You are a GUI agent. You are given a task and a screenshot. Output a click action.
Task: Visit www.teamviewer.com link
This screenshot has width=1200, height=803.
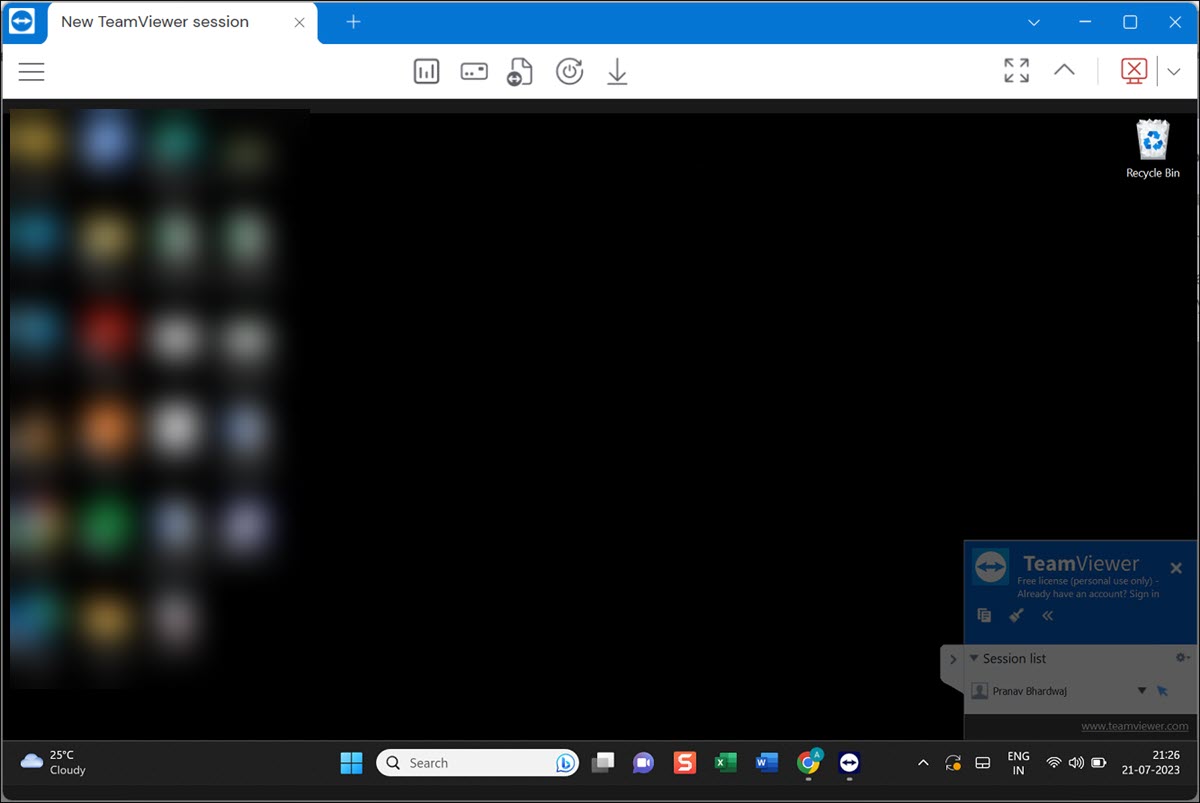pyautogui.click(x=1134, y=726)
